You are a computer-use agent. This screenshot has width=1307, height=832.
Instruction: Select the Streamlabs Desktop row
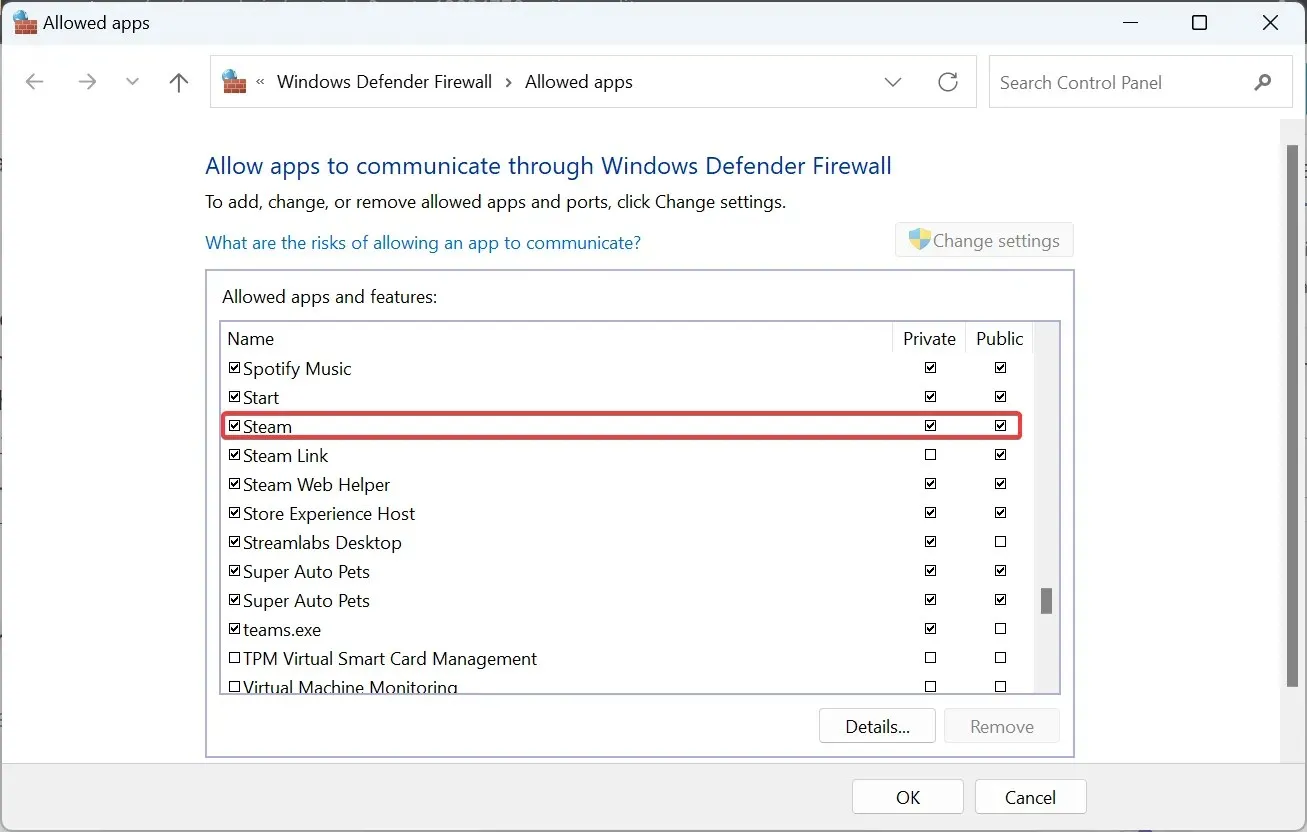click(x=627, y=542)
